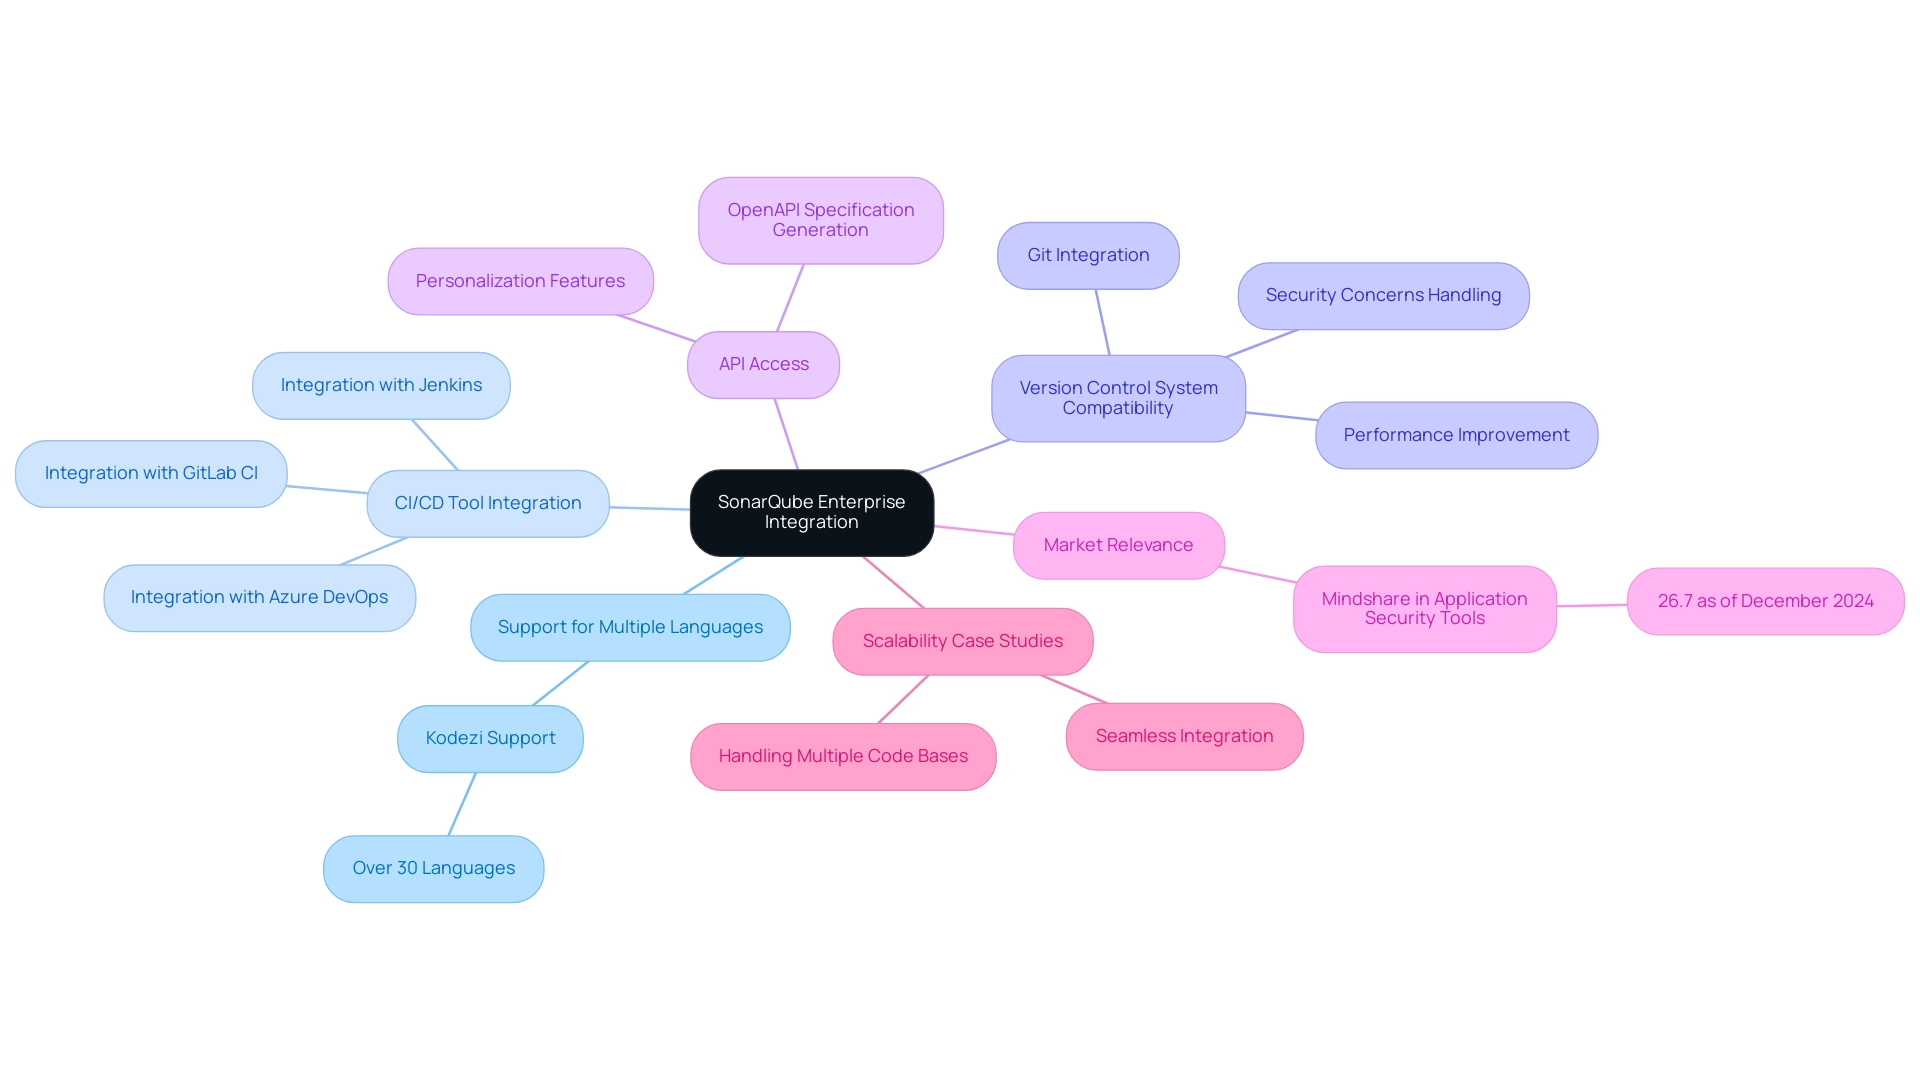Screen dimensions: 1920x1083
Task: Click the 26.7 as of December 2024 node
Action: pos(1763,600)
